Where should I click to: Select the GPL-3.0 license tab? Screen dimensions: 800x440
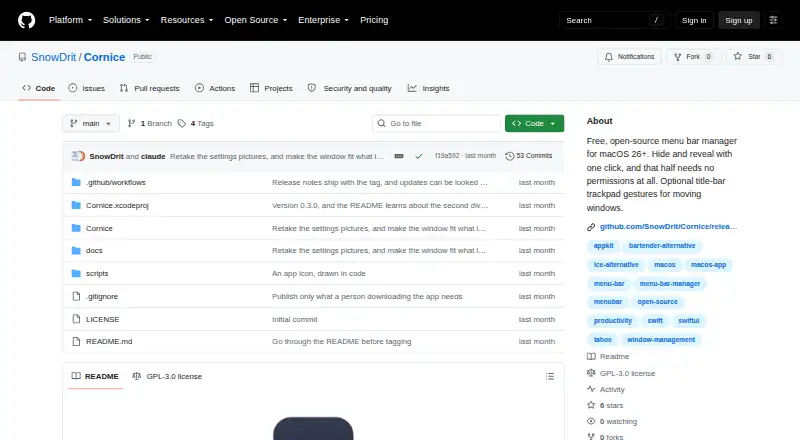point(167,376)
